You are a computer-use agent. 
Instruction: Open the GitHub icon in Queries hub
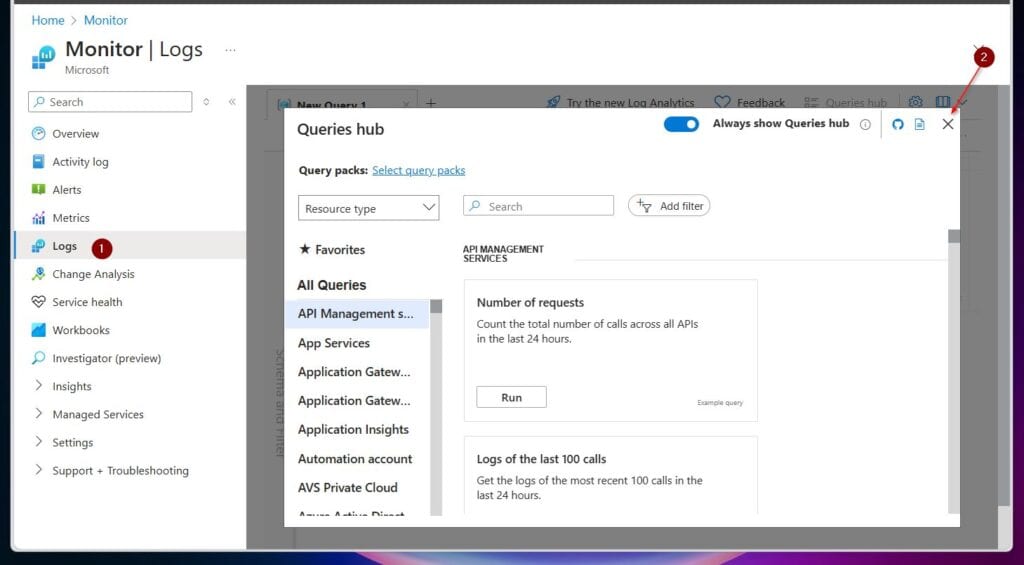point(898,124)
